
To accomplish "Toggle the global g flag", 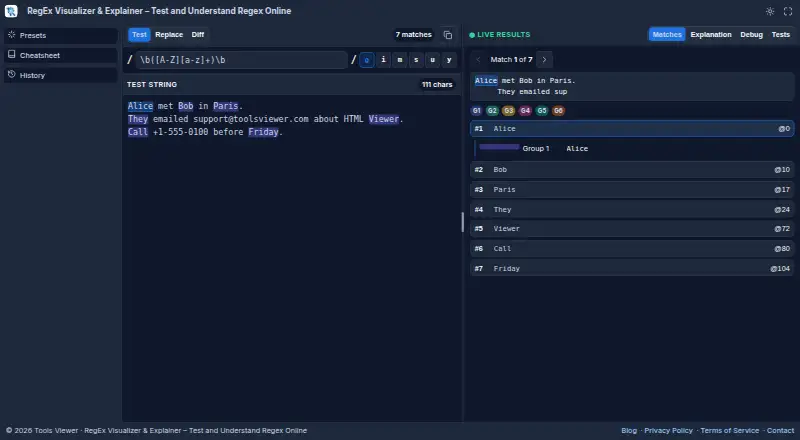I will click(x=366, y=60).
